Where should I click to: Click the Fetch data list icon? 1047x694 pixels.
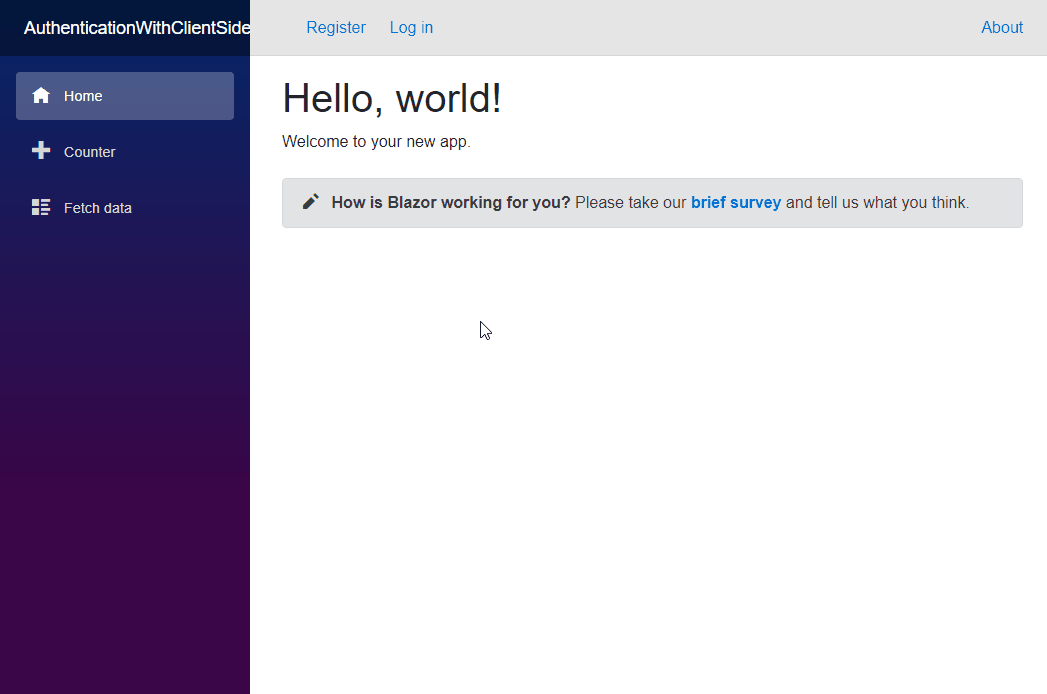tap(41, 208)
